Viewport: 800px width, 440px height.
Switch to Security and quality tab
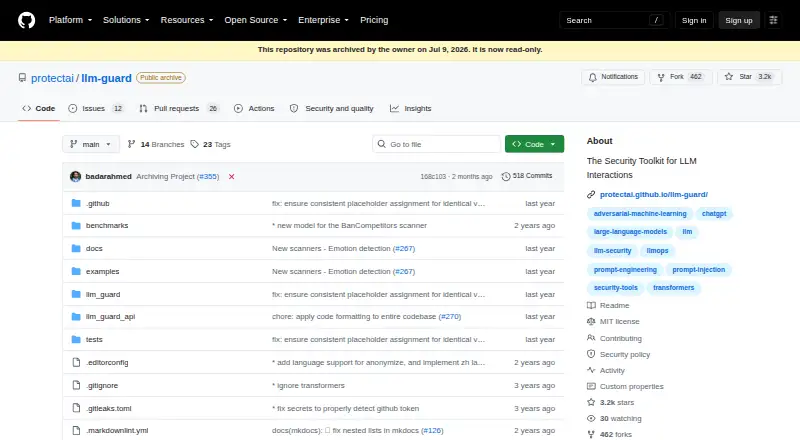click(332, 109)
